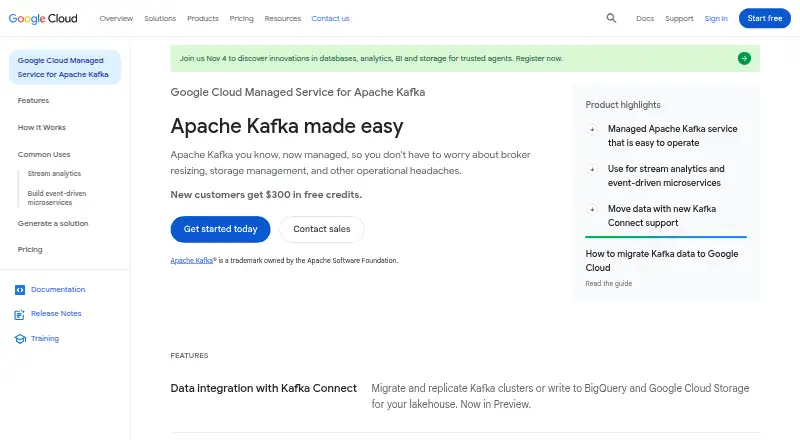Open the Docs link
The width and height of the screenshot is (800, 440).
pos(645,18)
